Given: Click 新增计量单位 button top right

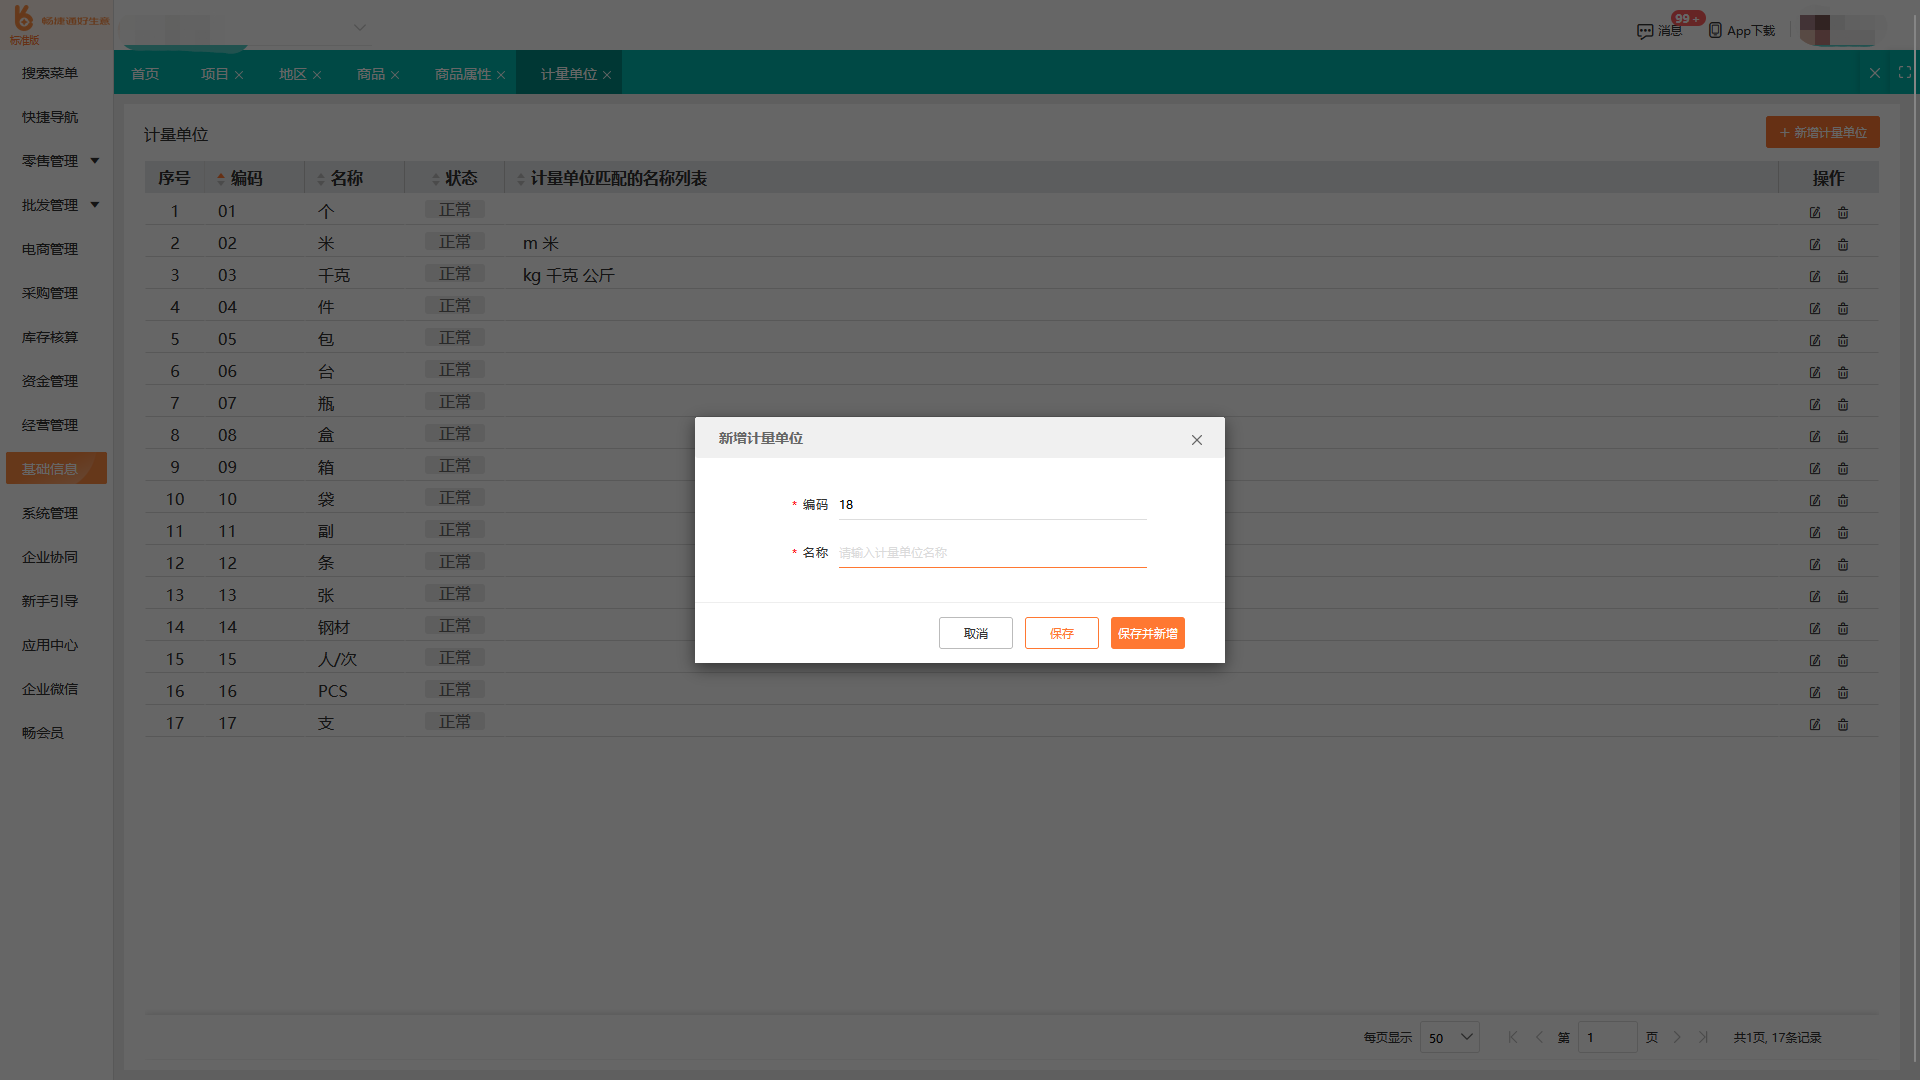Looking at the screenshot, I should (x=1822, y=132).
